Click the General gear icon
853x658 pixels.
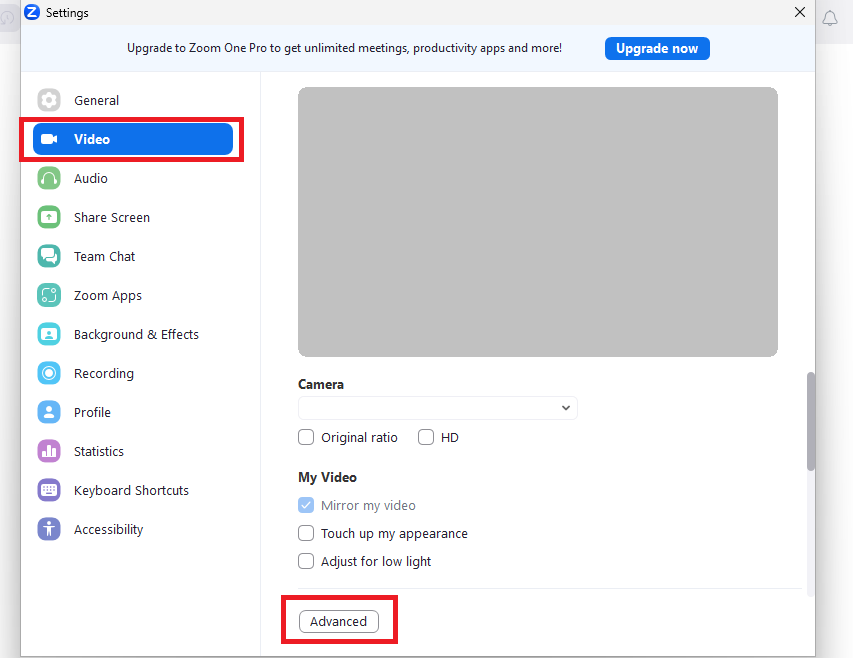49,100
